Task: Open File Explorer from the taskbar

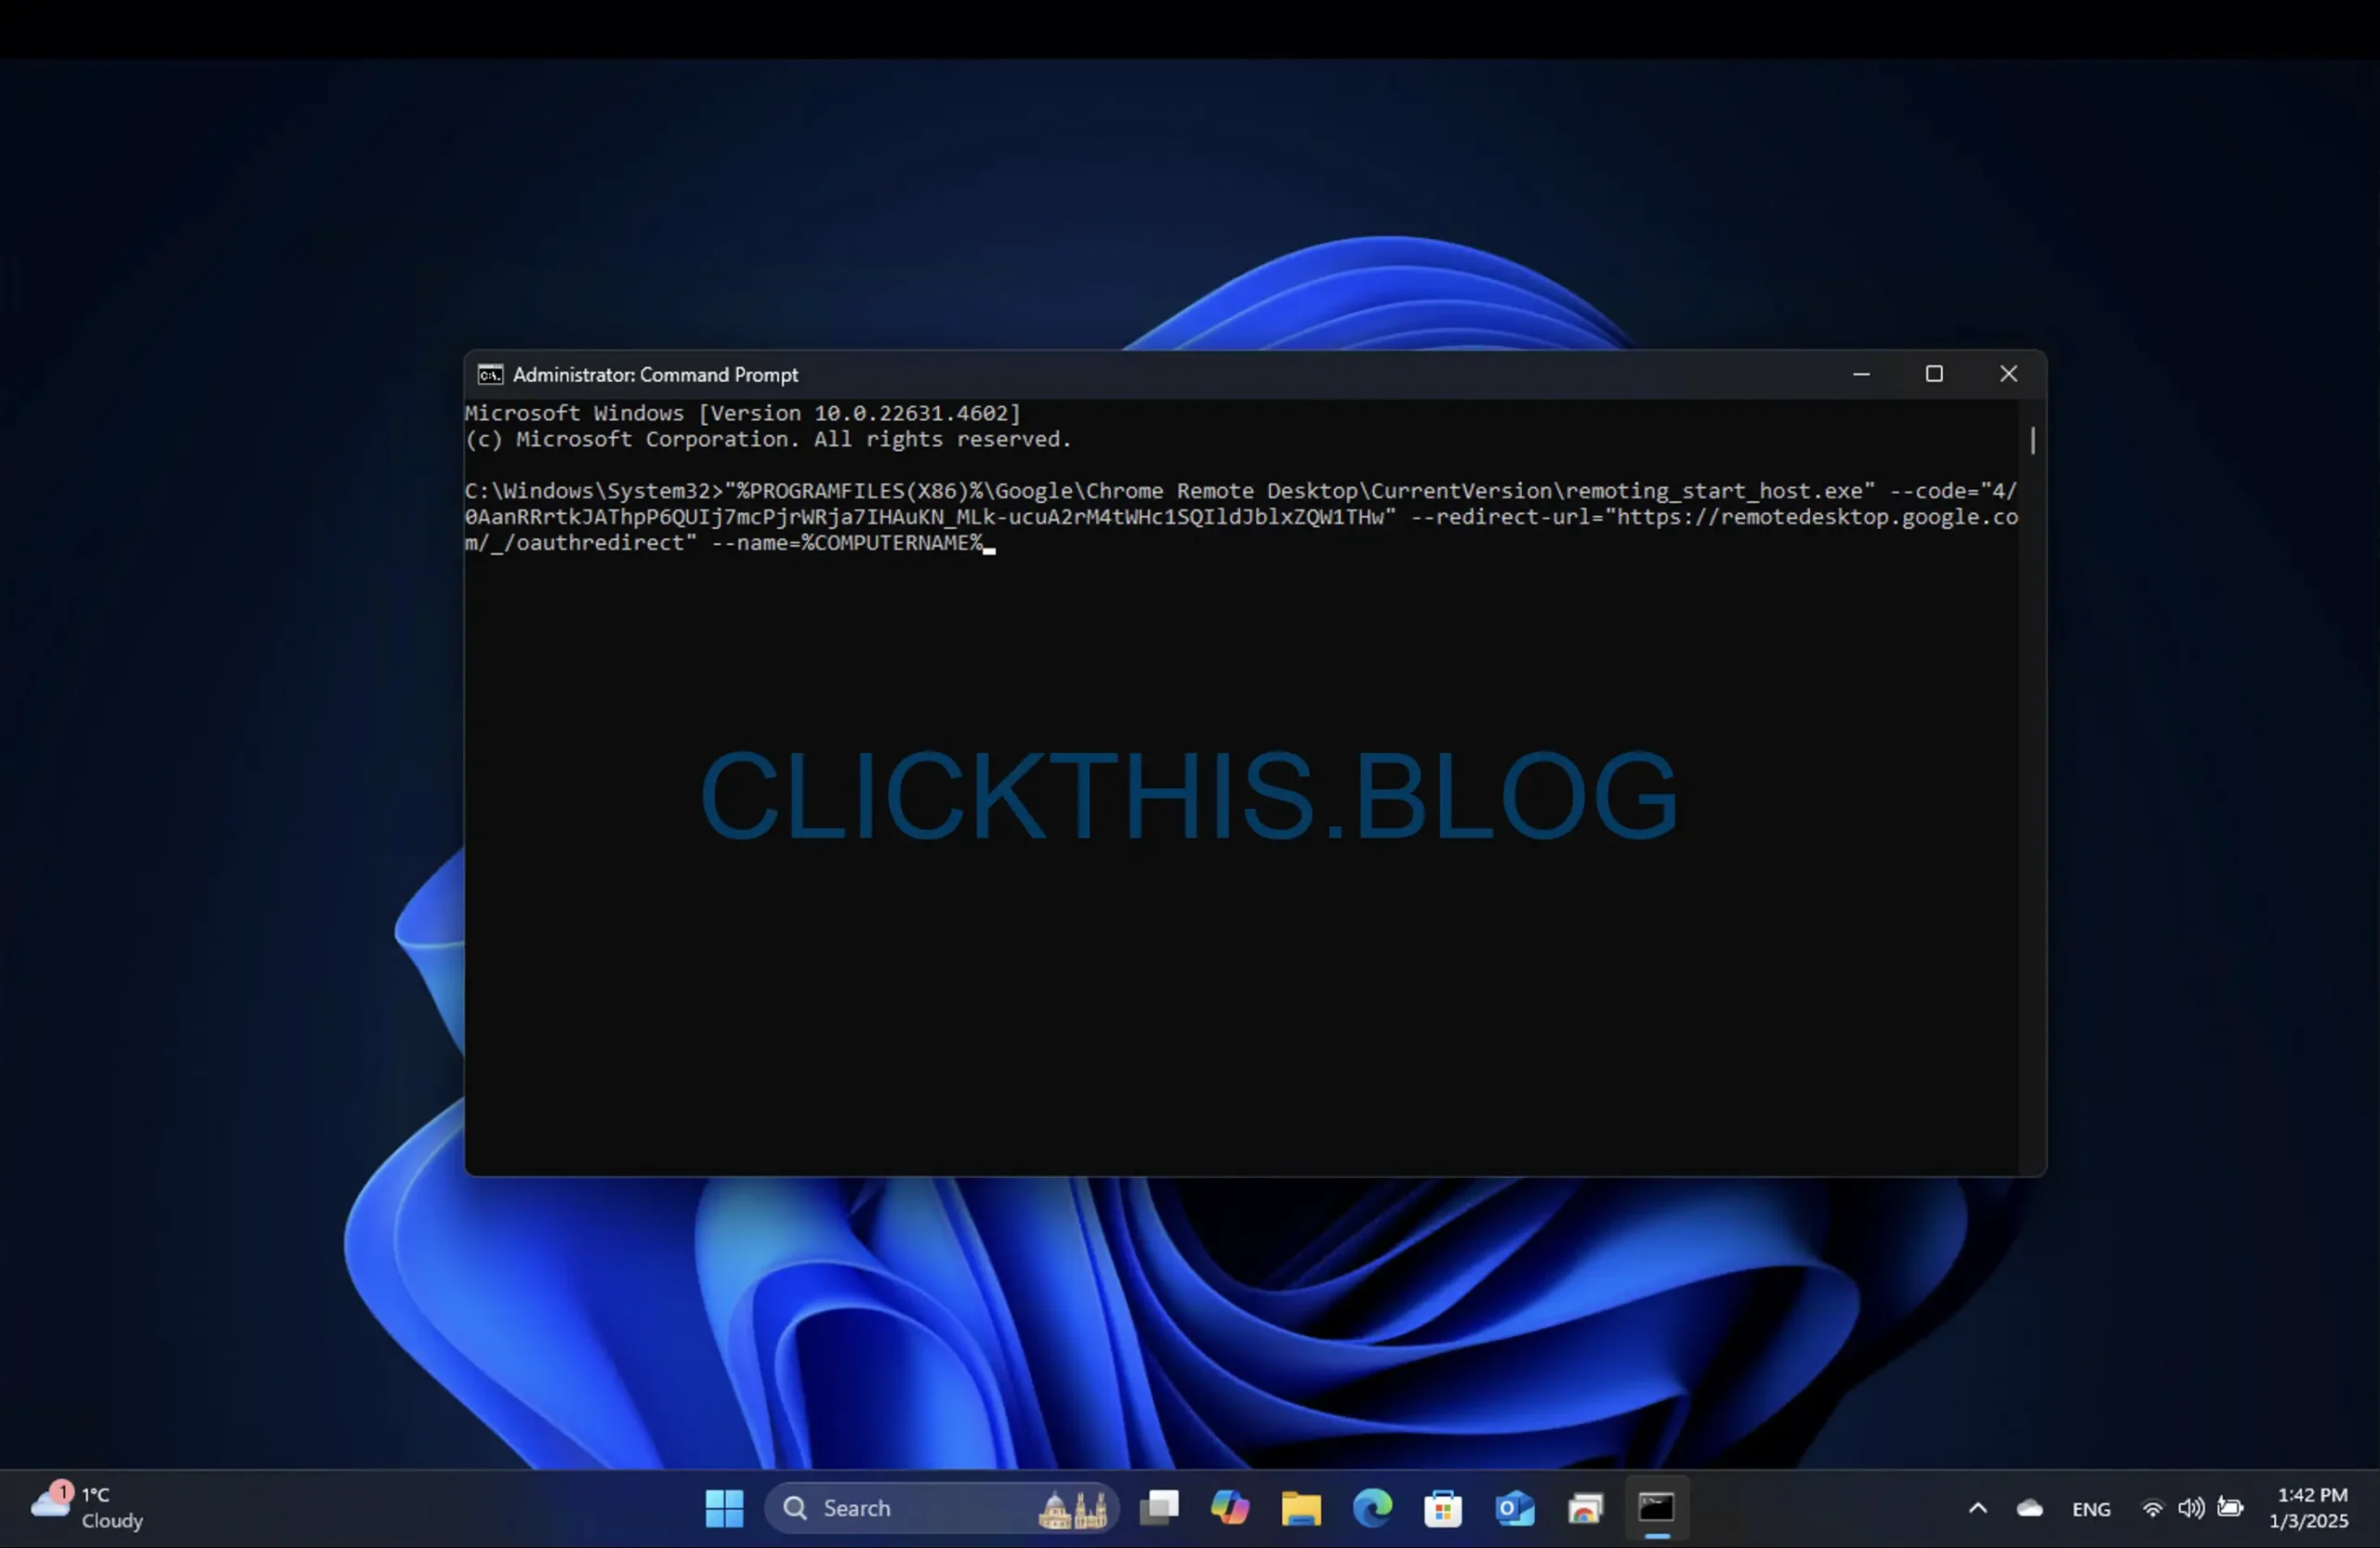Action: point(1301,1508)
